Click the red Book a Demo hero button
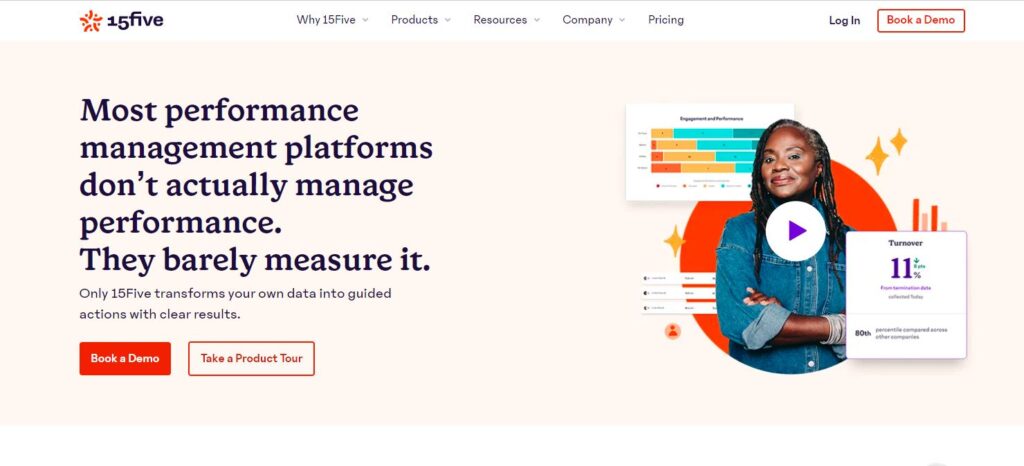Image resolution: width=1024 pixels, height=466 pixels. click(x=125, y=358)
